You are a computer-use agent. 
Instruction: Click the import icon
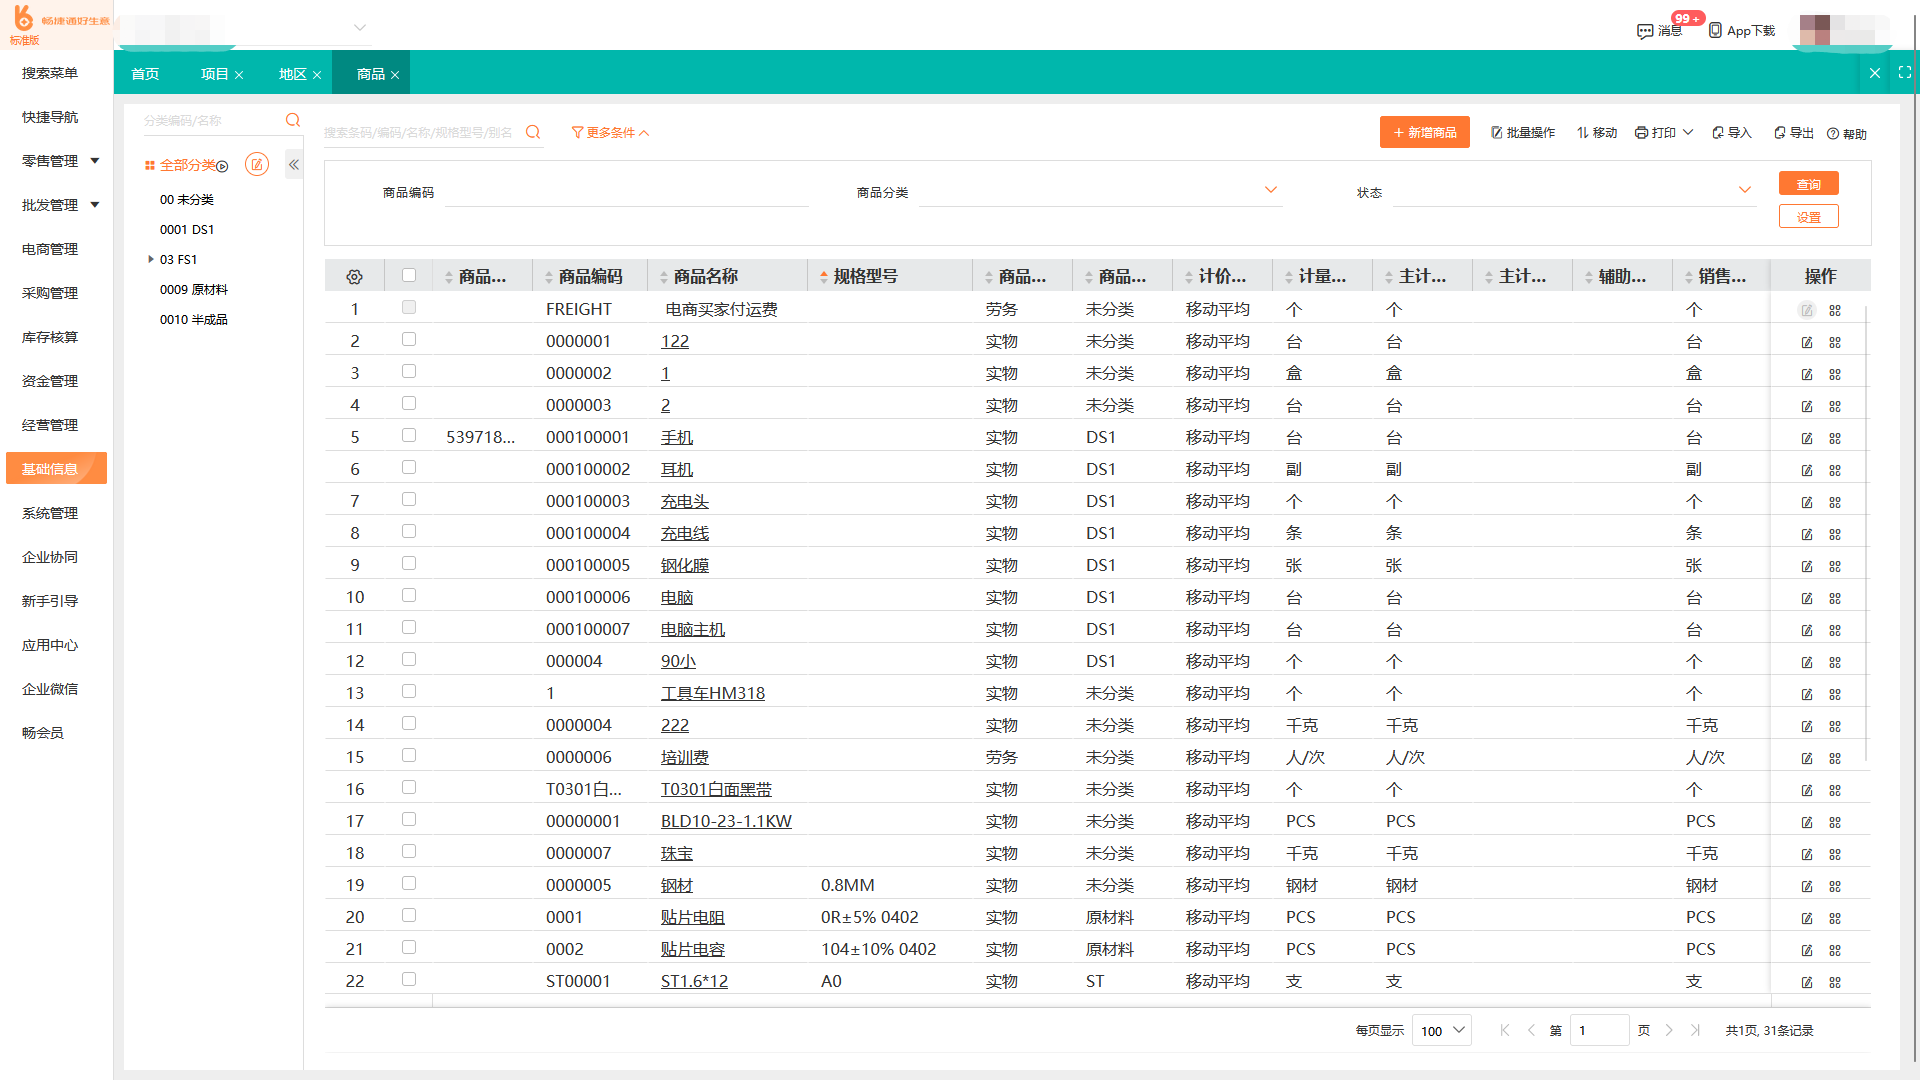click(1730, 132)
